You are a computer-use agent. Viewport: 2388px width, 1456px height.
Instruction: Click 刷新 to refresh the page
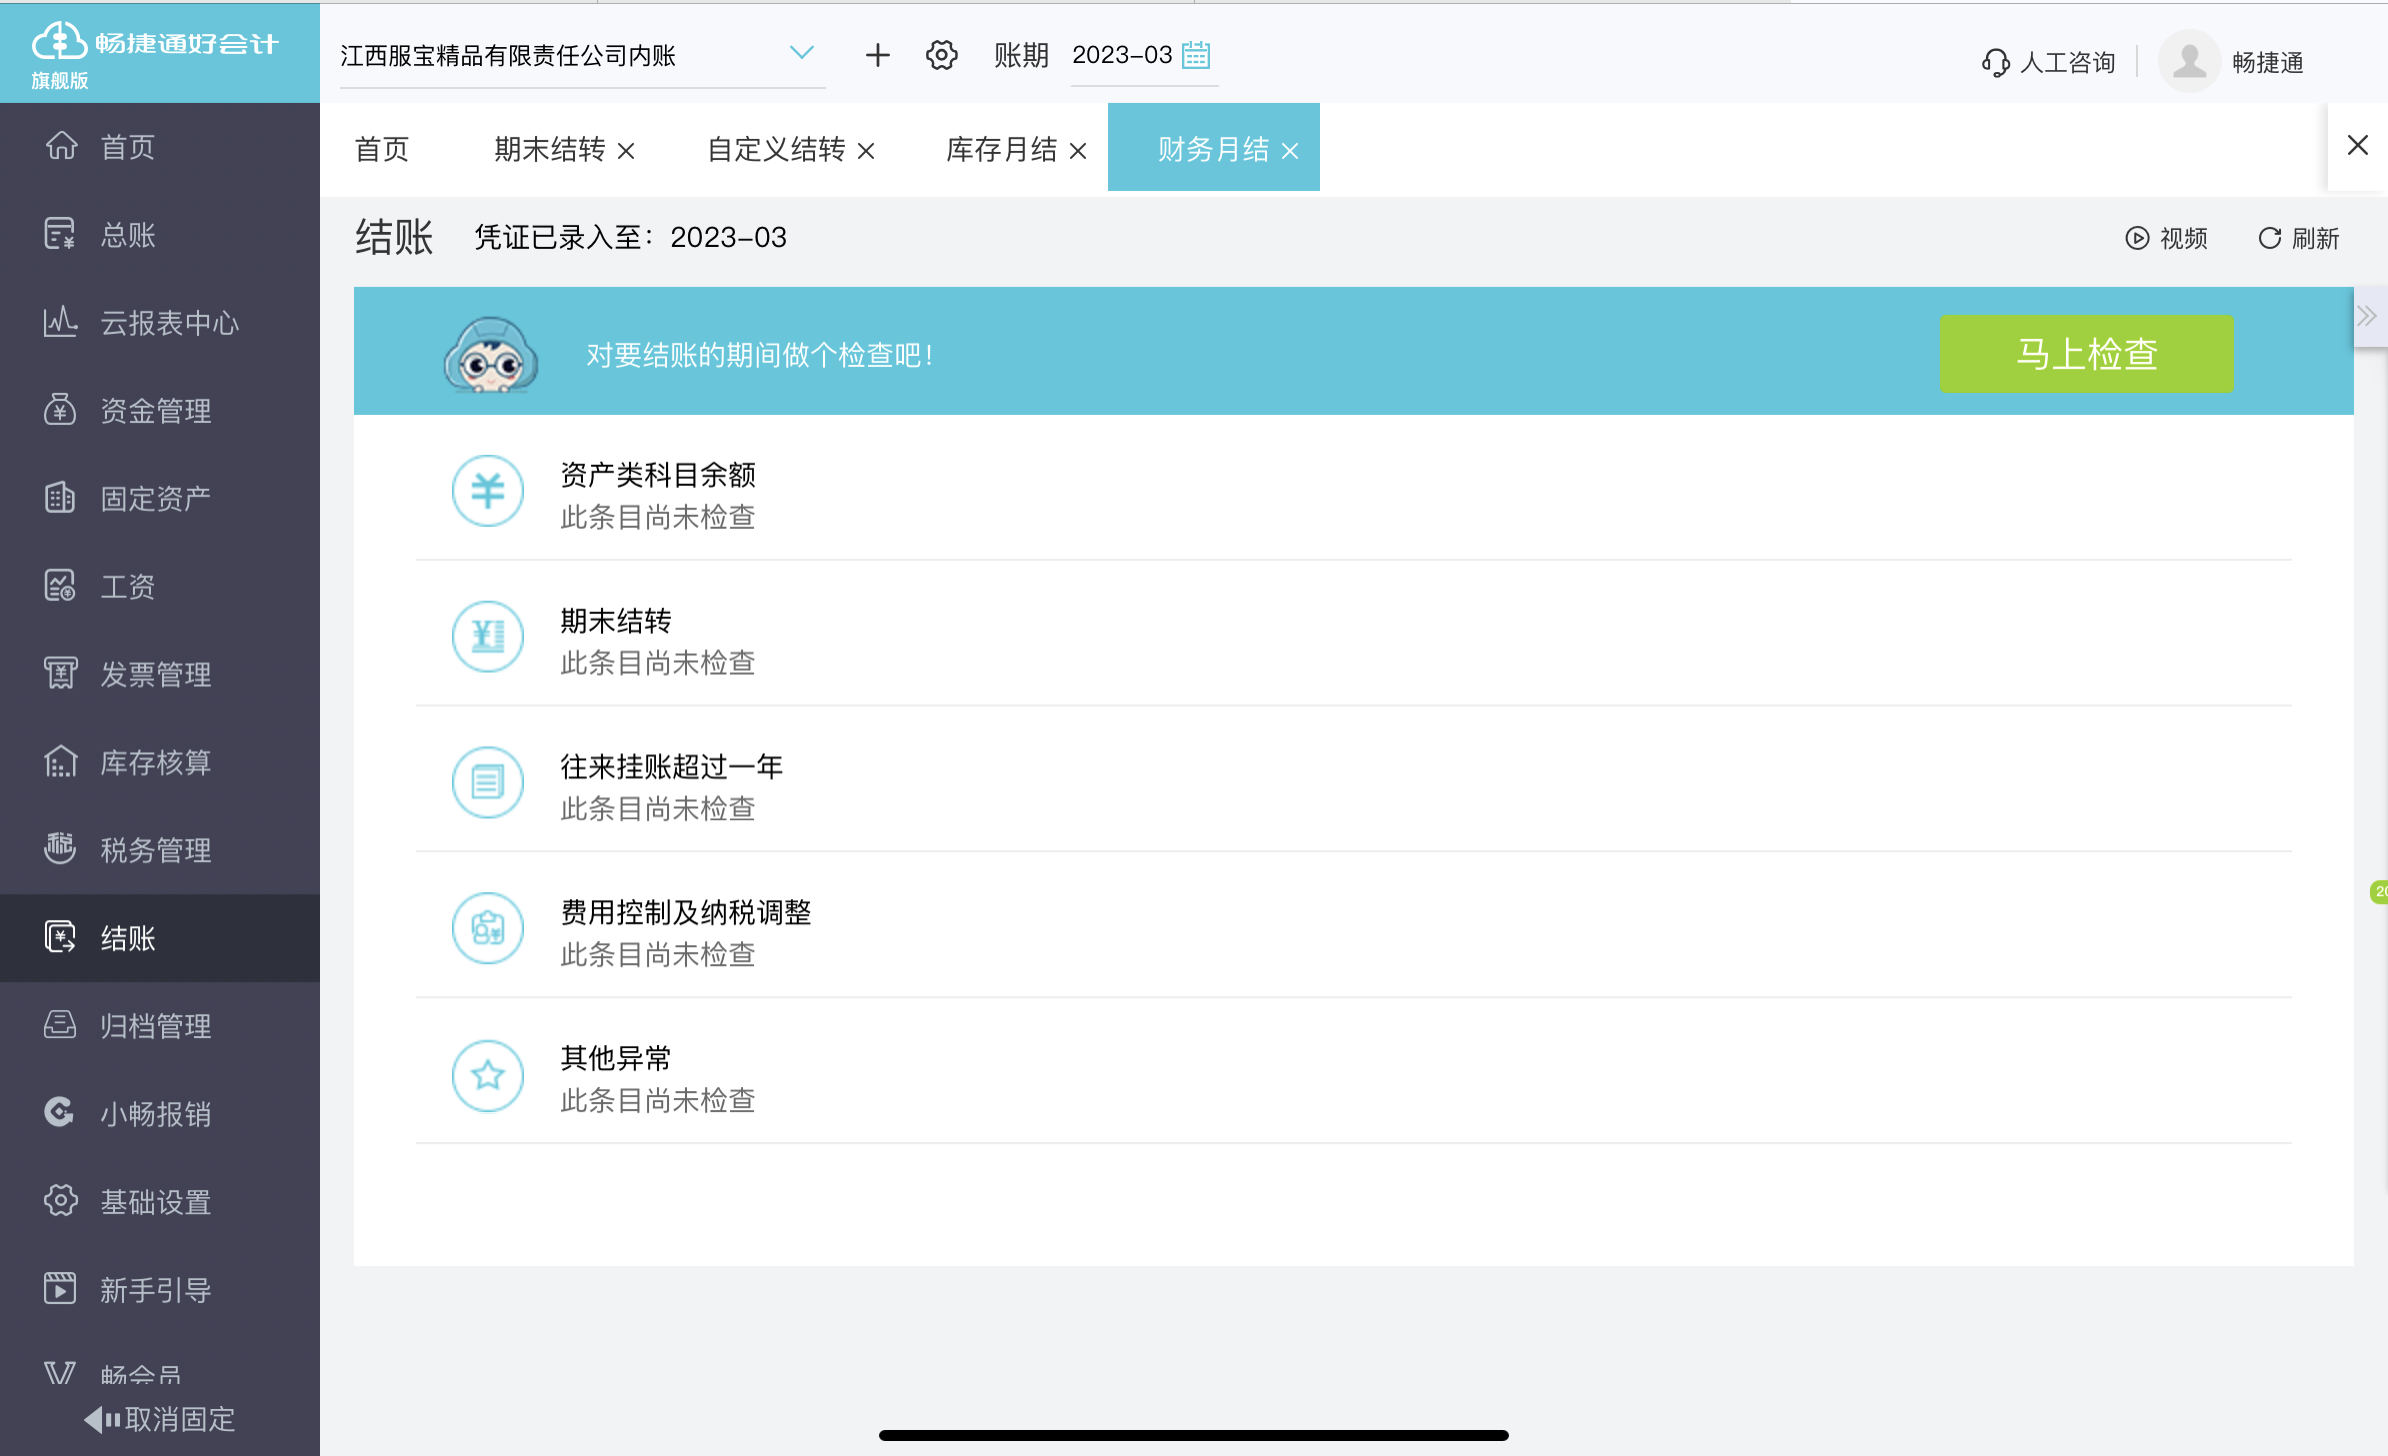coord(2301,237)
